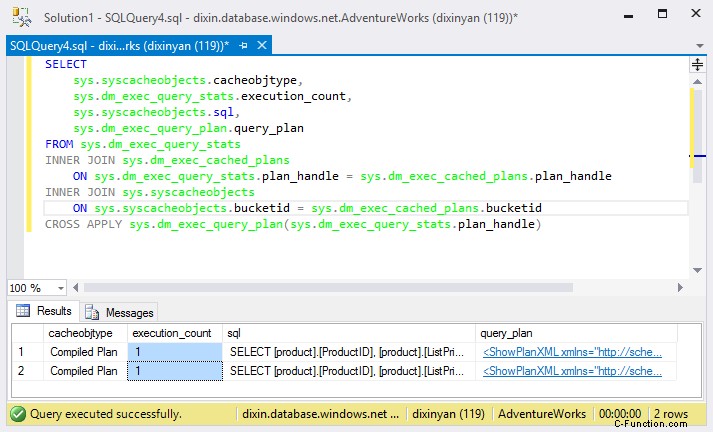Close the SQLQuery4.sql query tab
This screenshot has height=432, width=713.
[x=260, y=46]
